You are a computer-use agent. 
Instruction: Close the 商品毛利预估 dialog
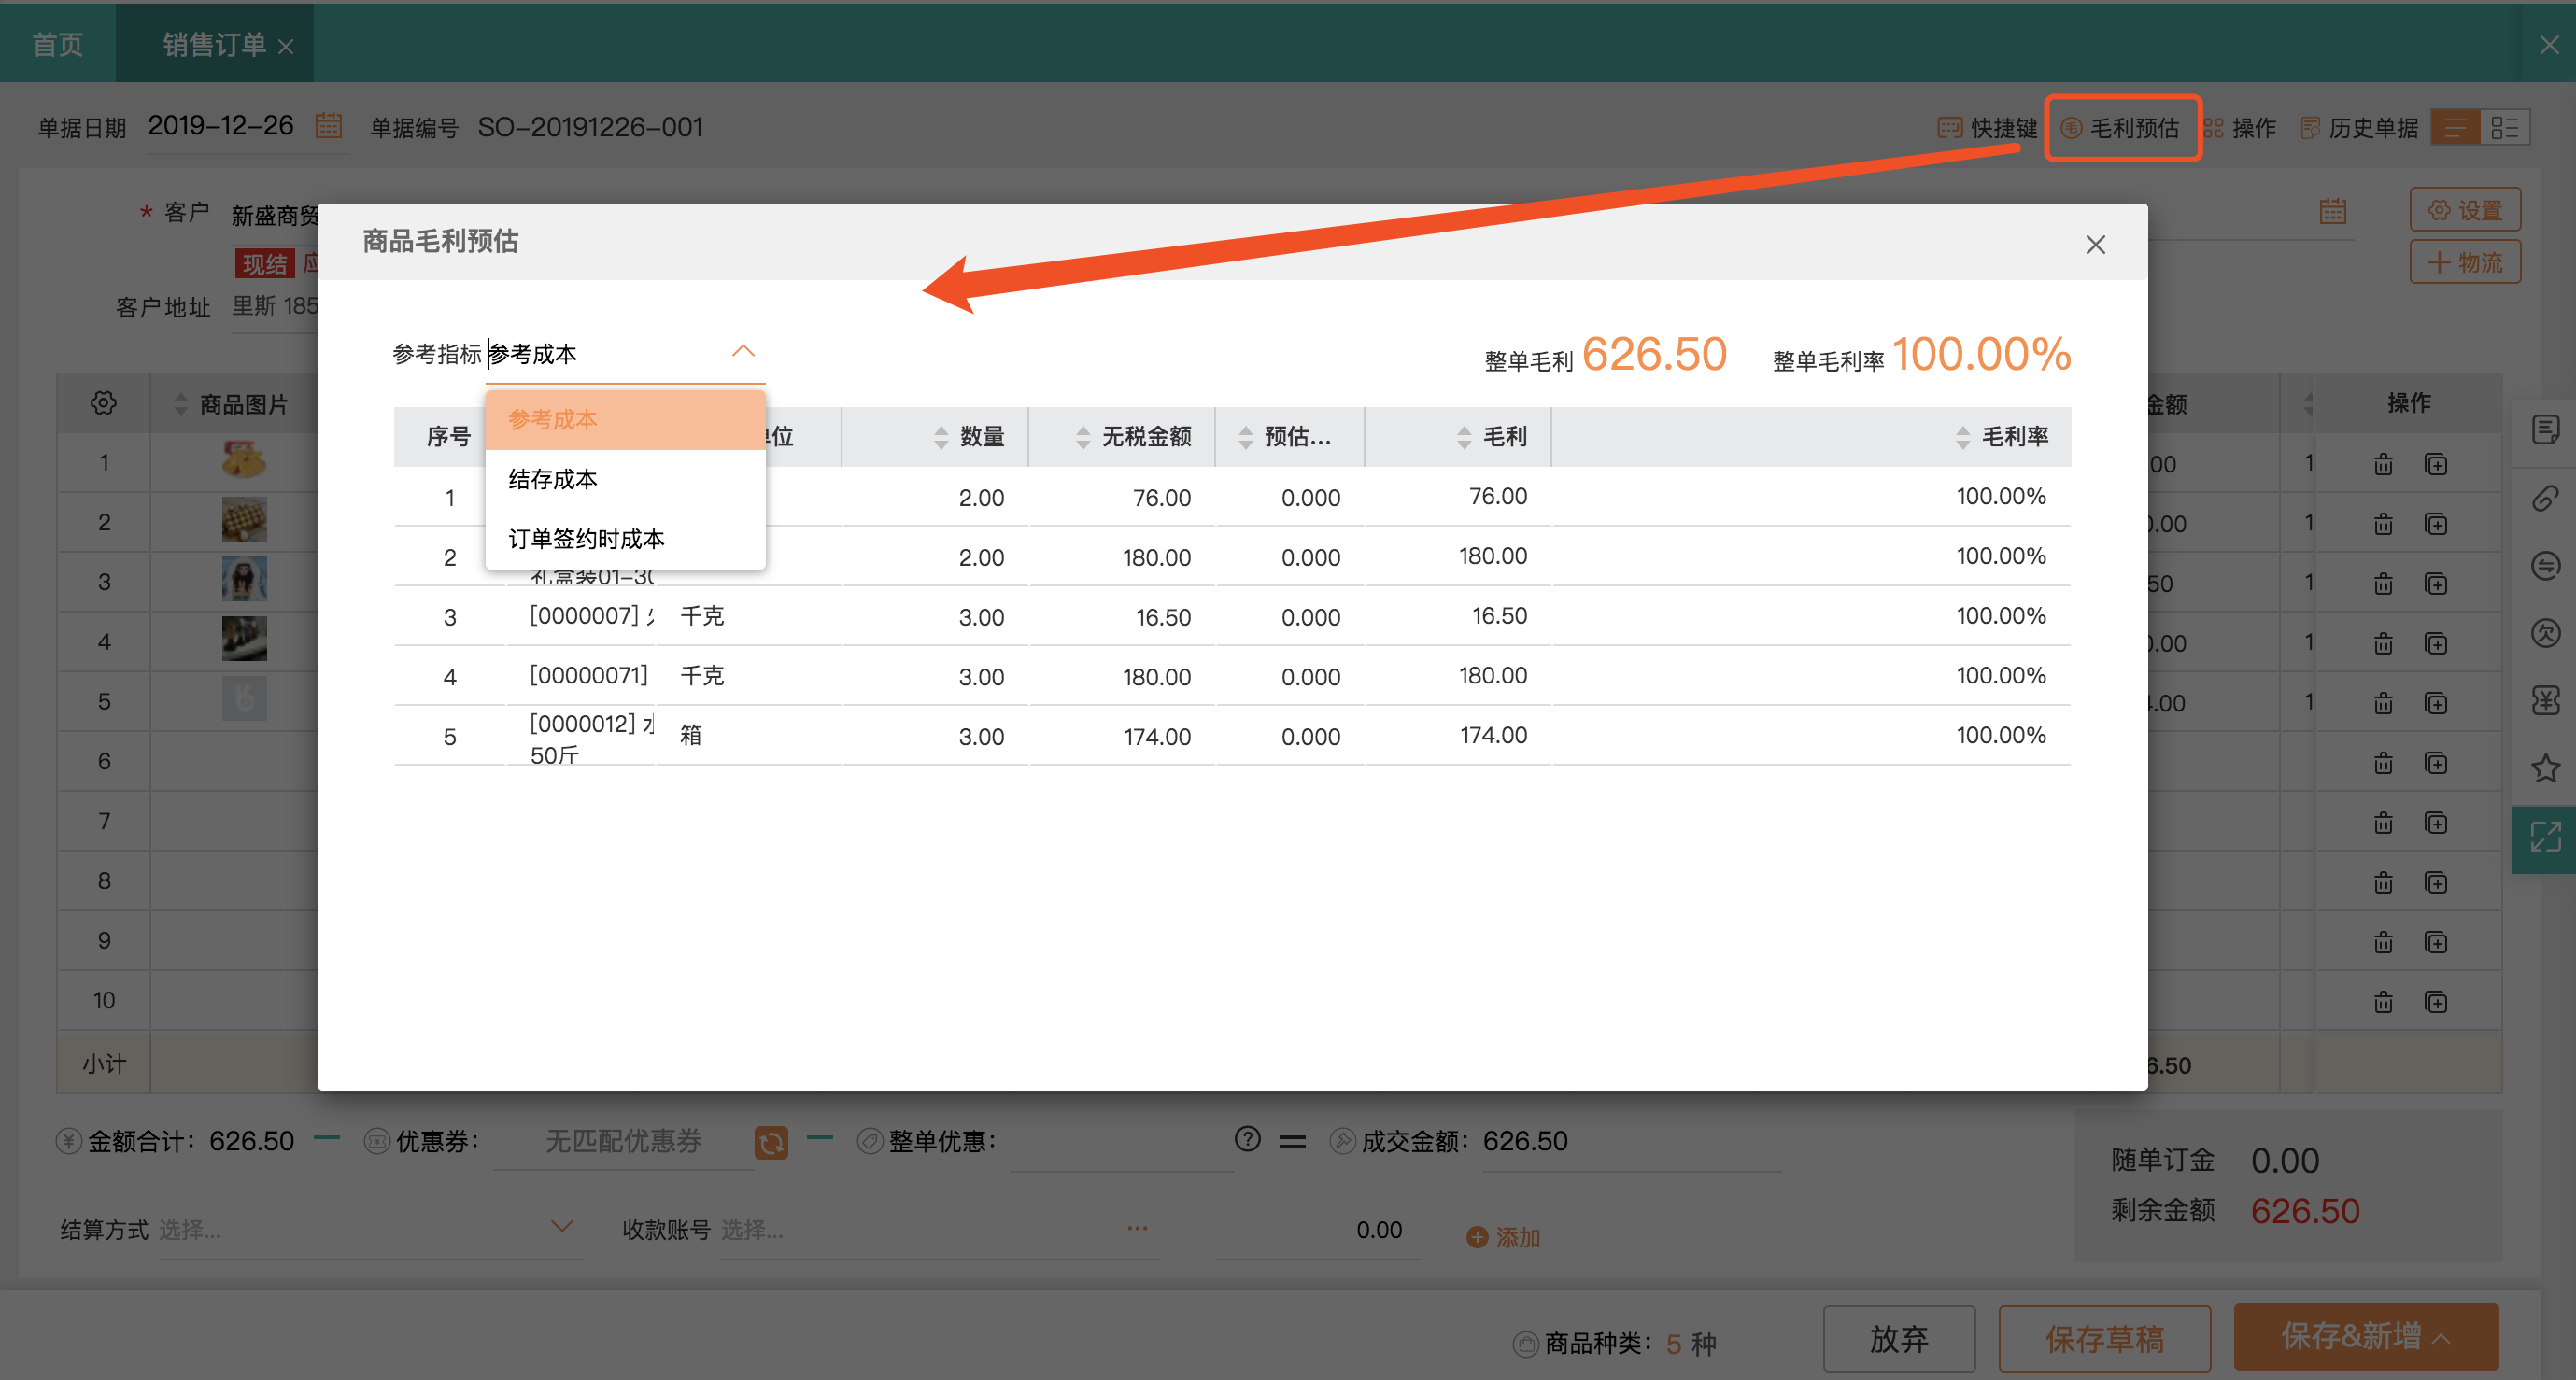(2096, 244)
